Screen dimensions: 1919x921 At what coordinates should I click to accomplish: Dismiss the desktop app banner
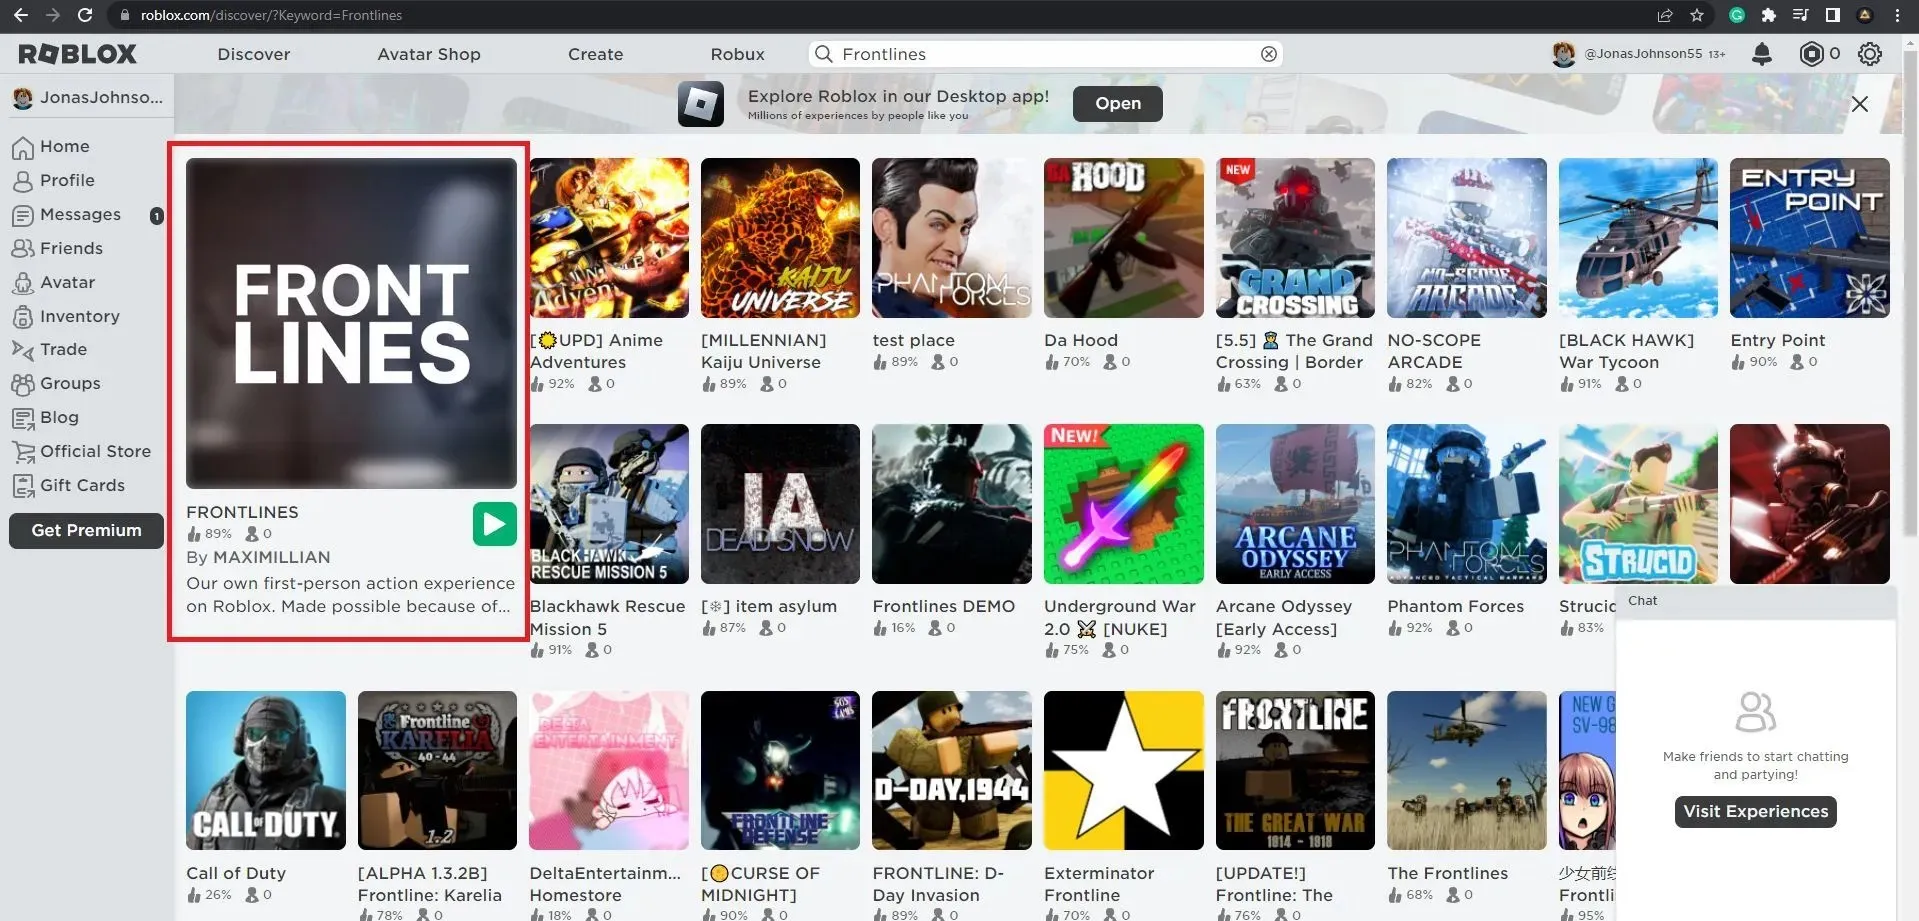tap(1860, 104)
